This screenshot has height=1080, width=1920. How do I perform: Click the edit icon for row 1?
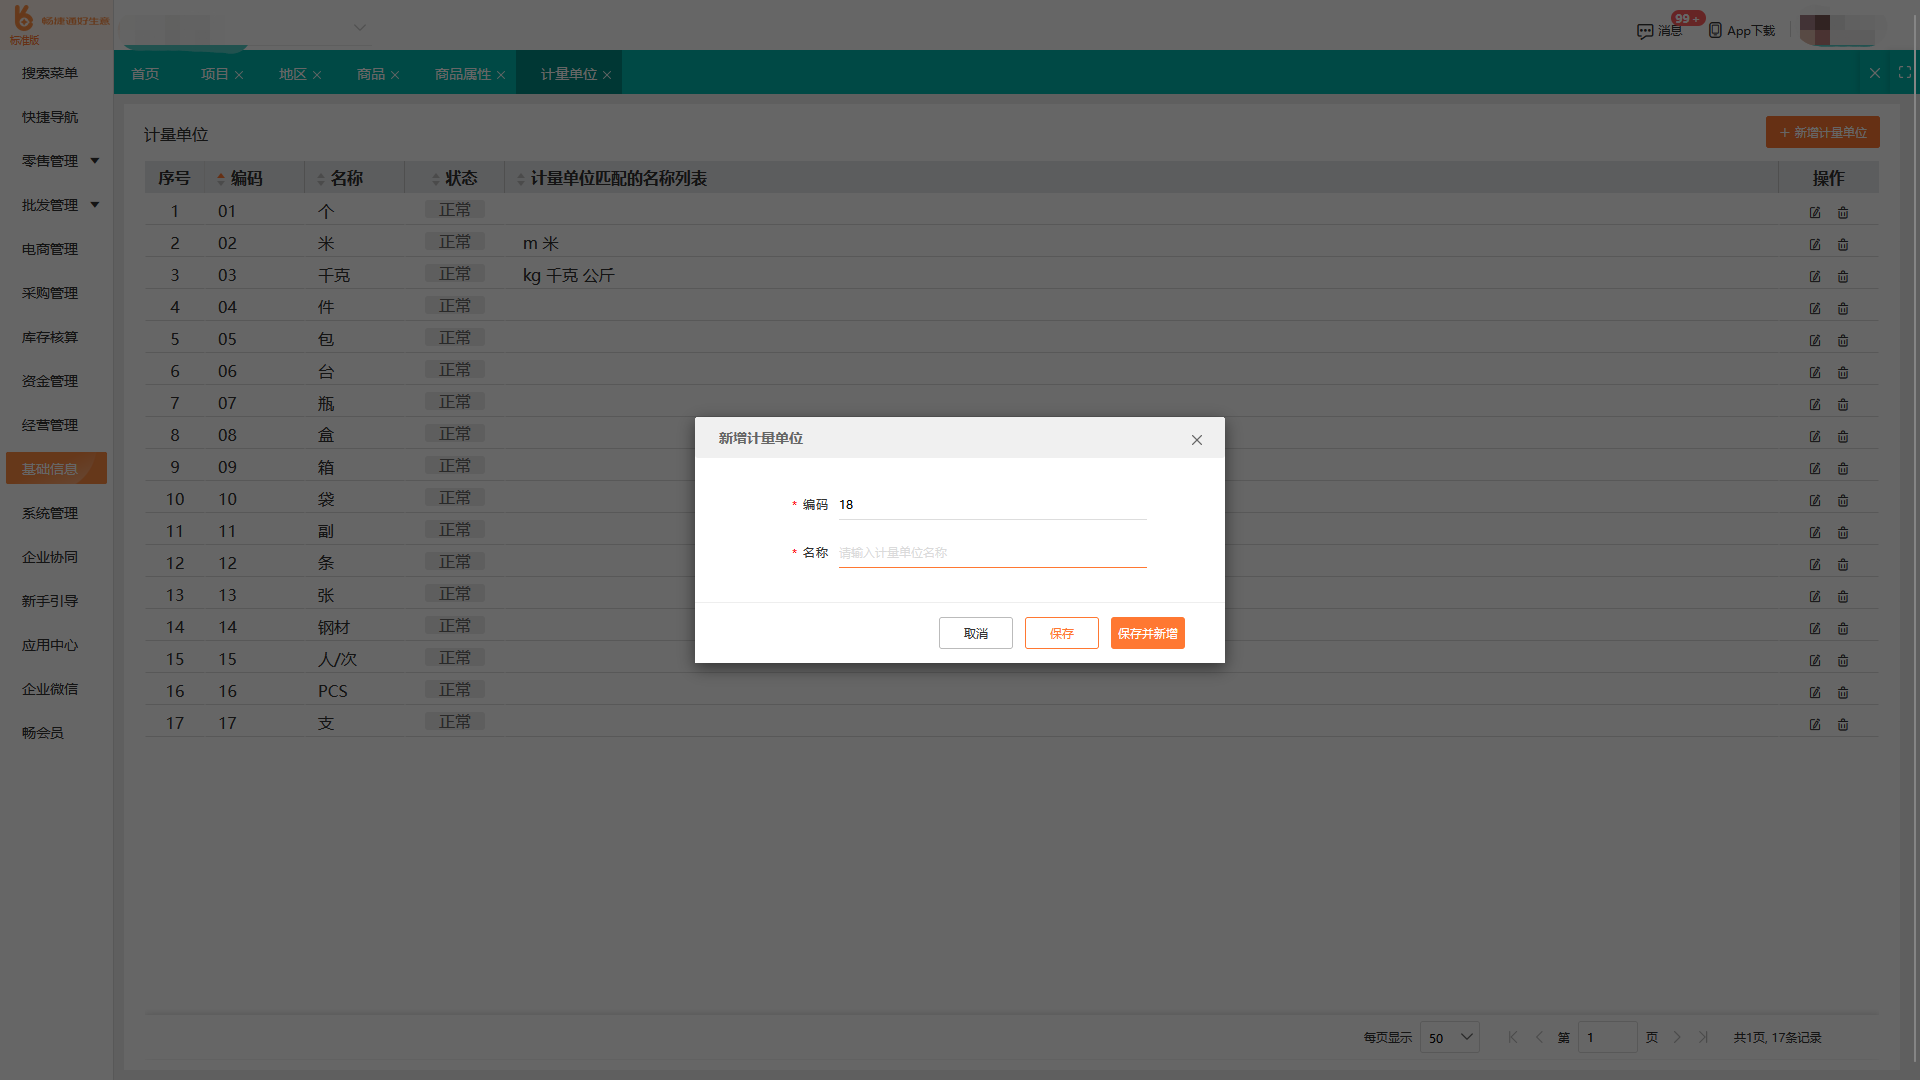tap(1815, 211)
